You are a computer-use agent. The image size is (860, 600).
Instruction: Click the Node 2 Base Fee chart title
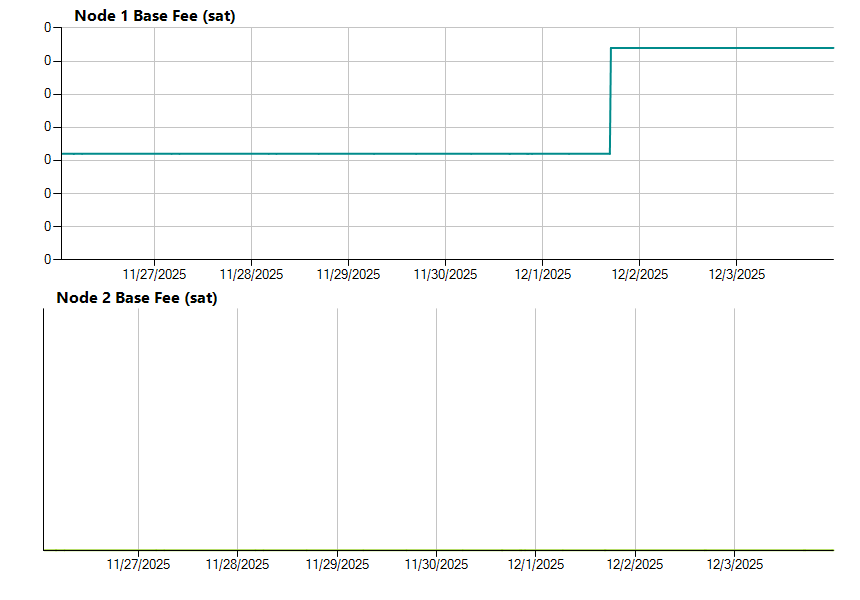point(137,298)
